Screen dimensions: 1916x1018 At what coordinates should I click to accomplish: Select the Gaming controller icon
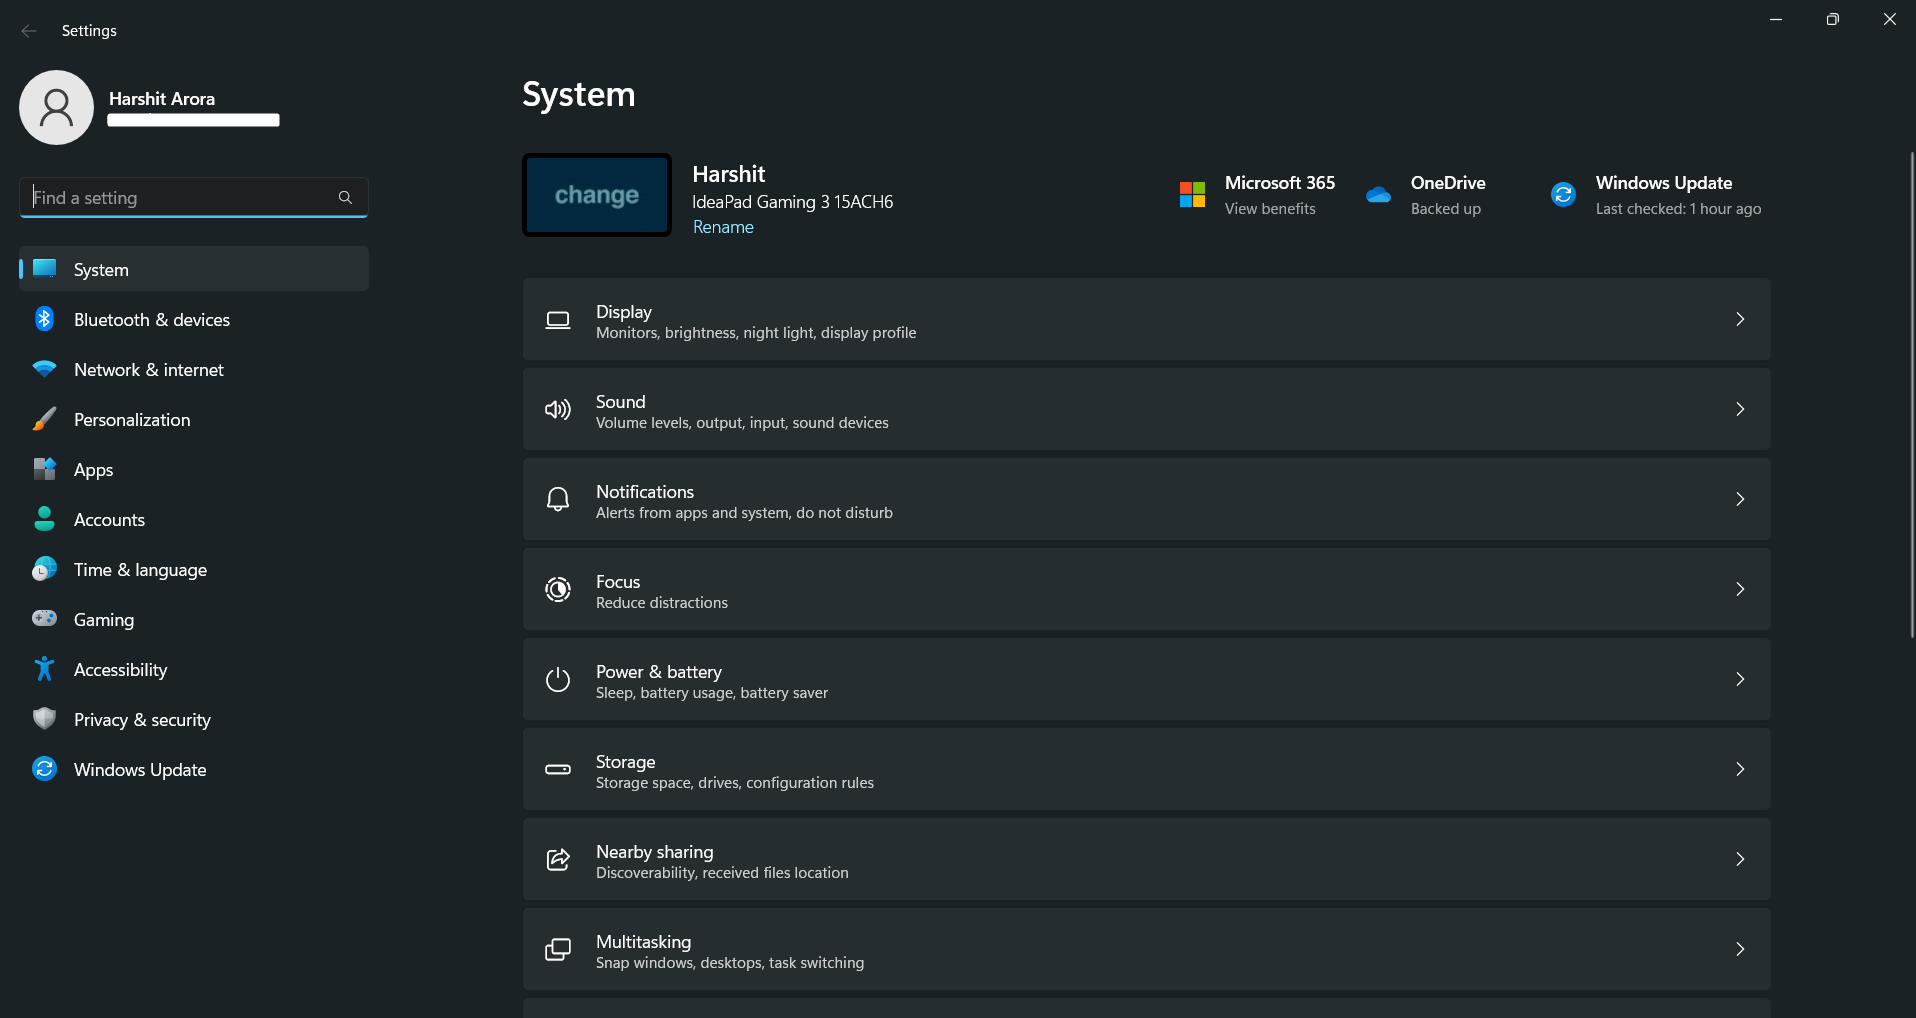tap(44, 619)
